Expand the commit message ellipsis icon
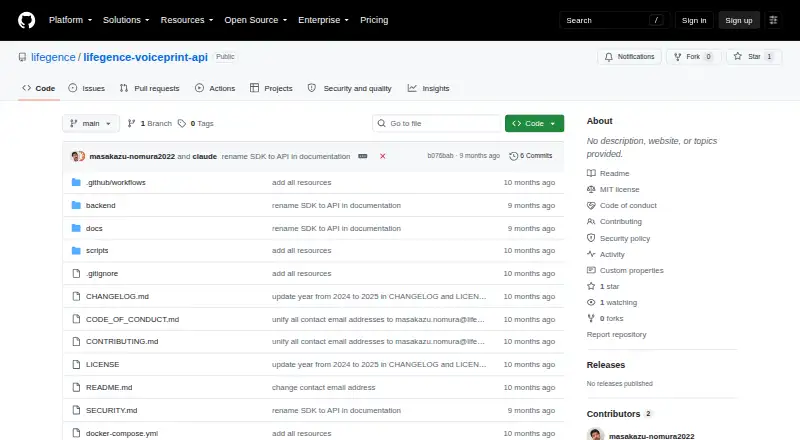The height and width of the screenshot is (440, 800). [x=363, y=156]
